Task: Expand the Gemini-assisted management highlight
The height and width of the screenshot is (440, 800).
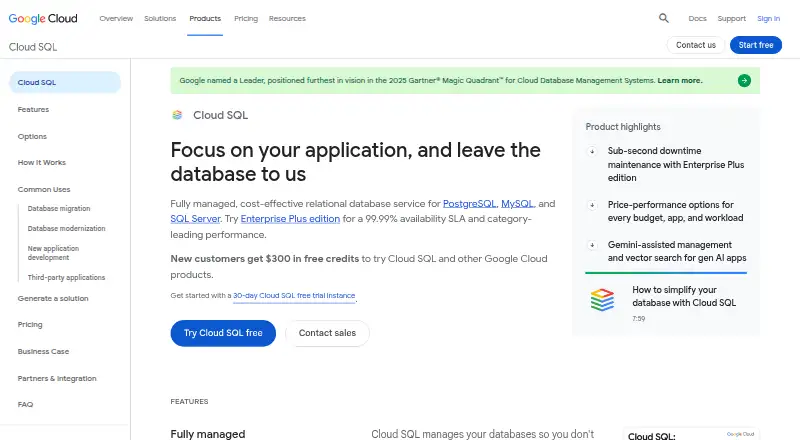Action: tap(592, 245)
